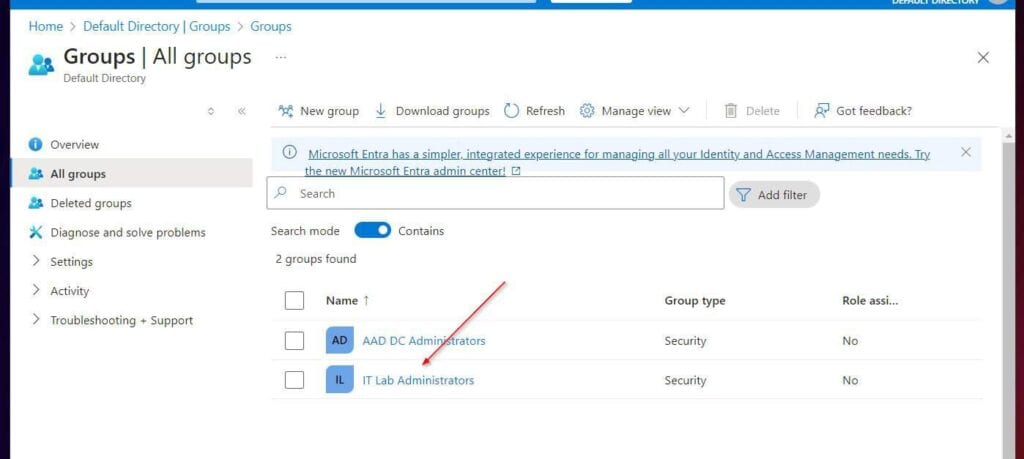
Task: Click the Download groups label
Action: pos(442,111)
